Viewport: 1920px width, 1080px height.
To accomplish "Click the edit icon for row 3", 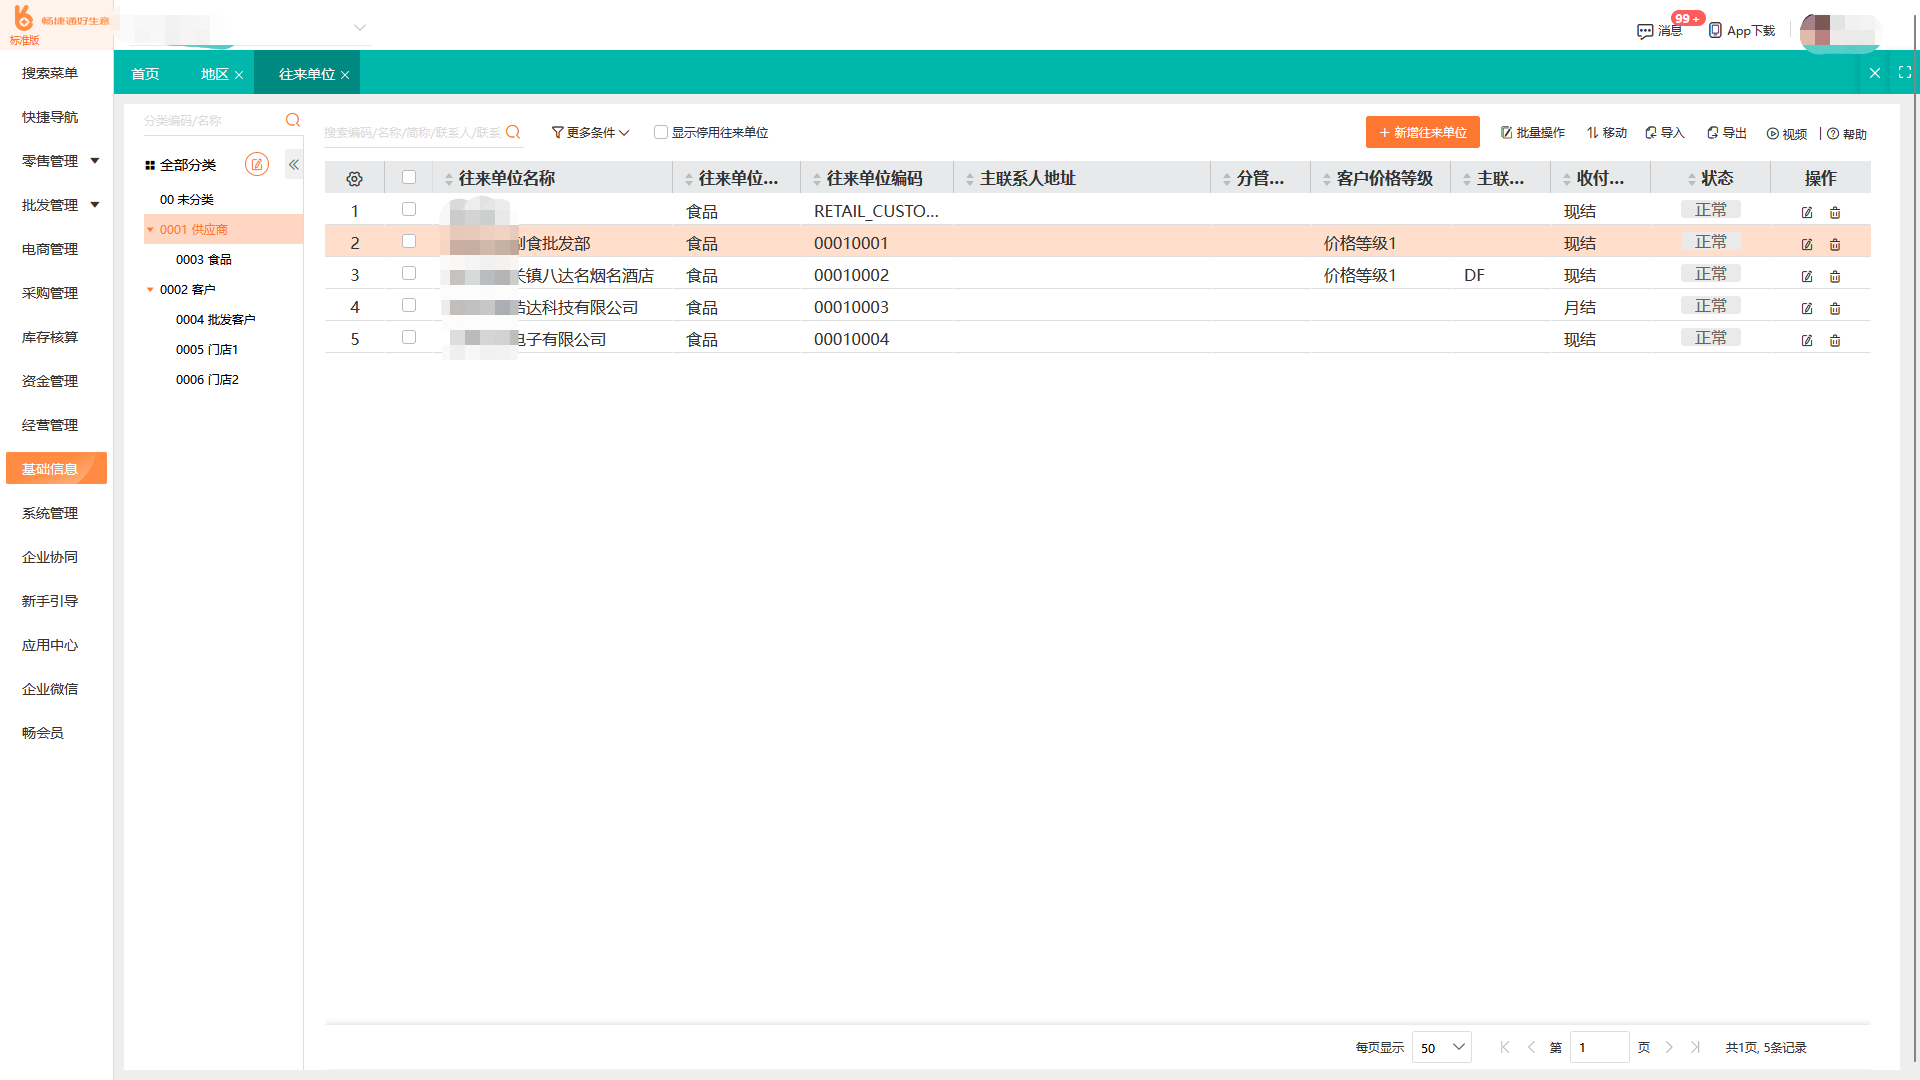I will [1807, 276].
